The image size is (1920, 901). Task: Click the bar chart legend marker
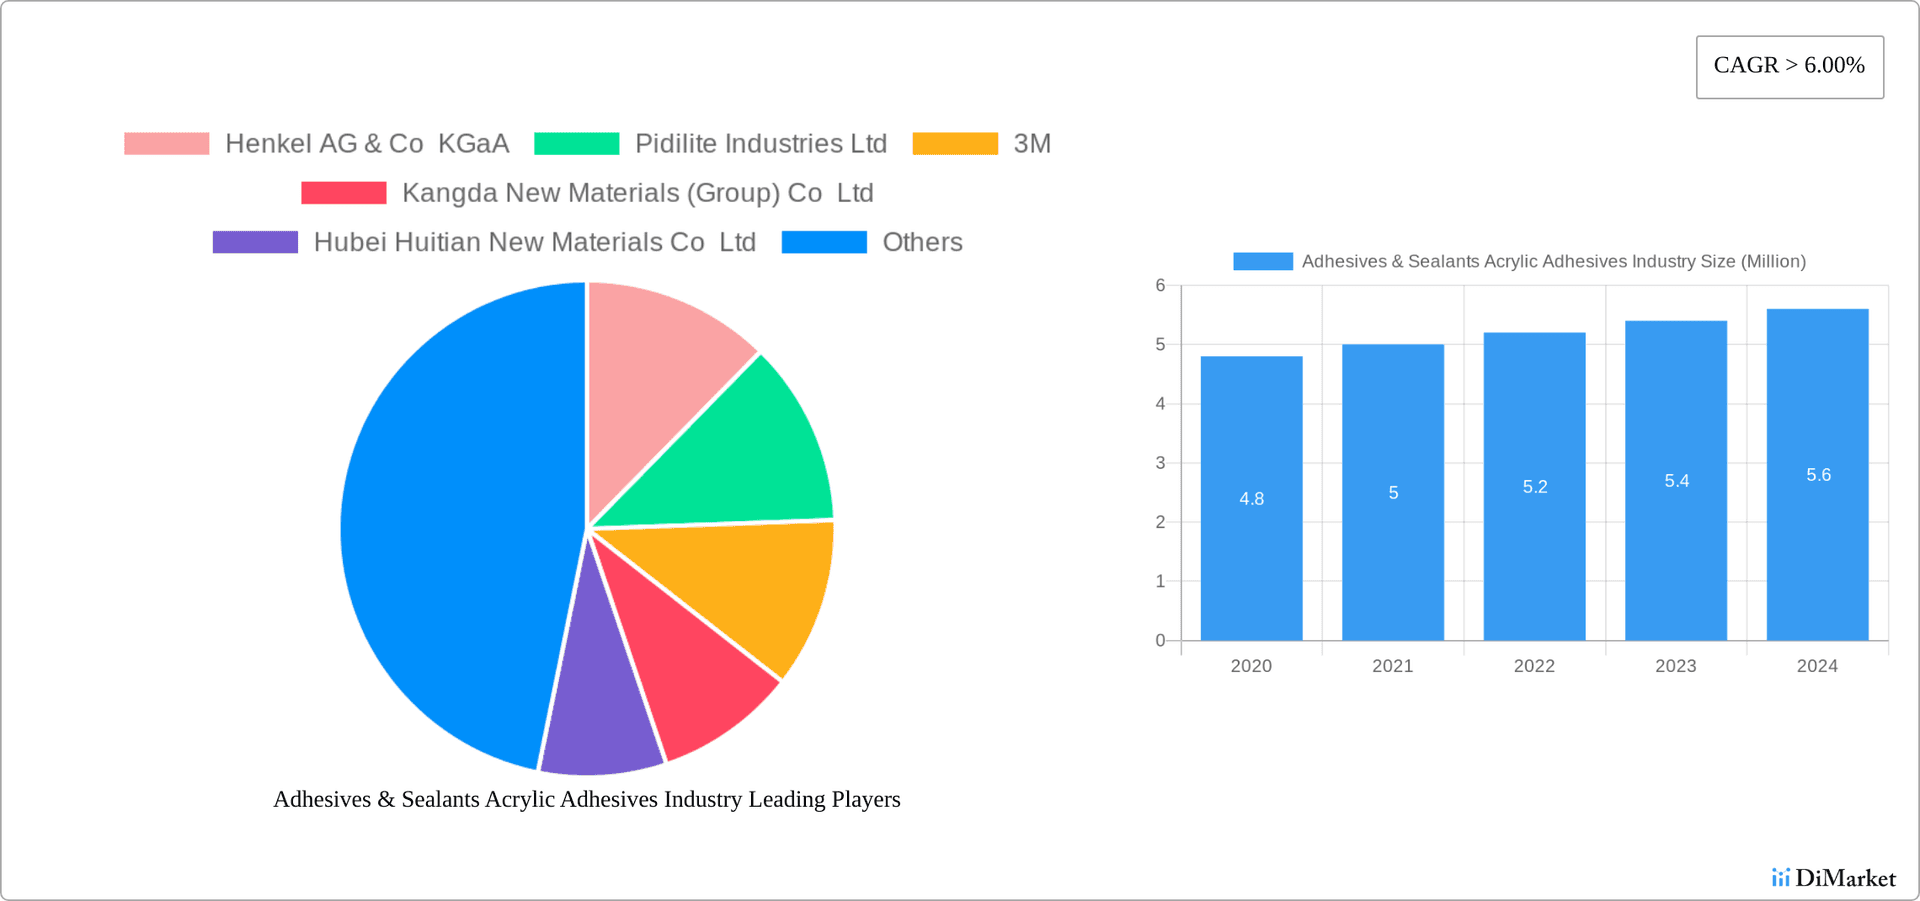(x=1262, y=261)
